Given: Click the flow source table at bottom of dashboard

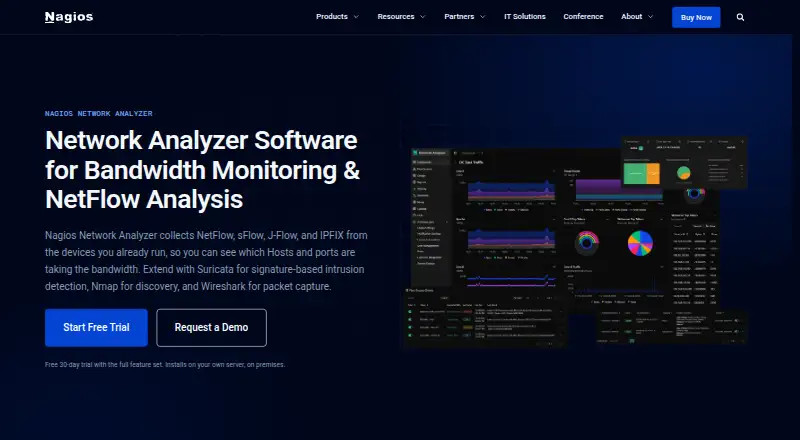Looking at the screenshot, I should pyautogui.click(x=485, y=316).
